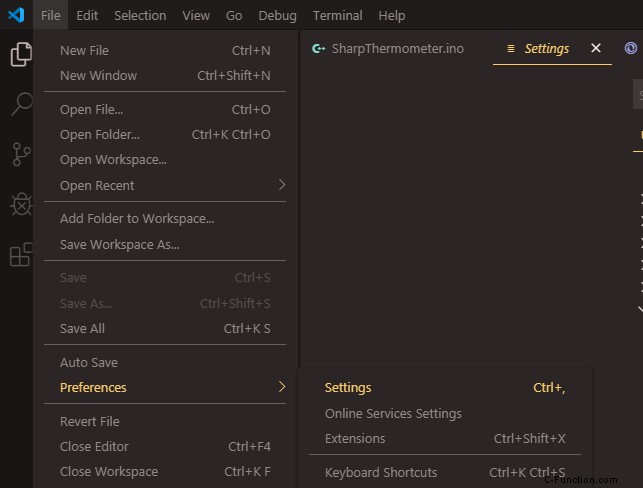Expand the Preferences submenu arrow
The image size is (643, 488).
click(281, 387)
